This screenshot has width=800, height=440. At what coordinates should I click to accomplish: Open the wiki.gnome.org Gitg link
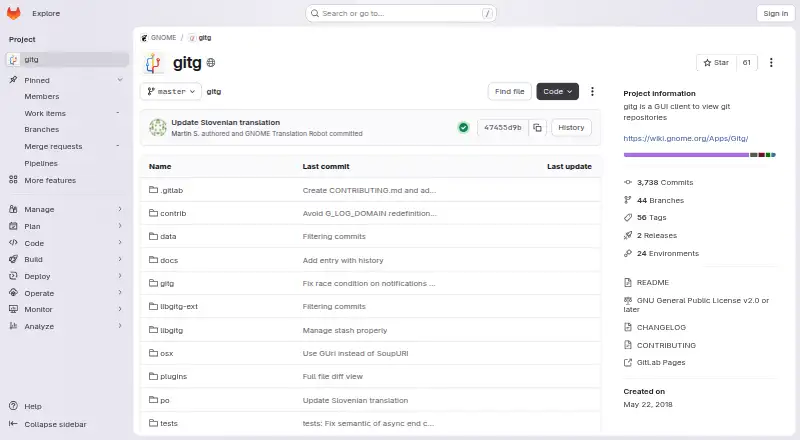click(x=685, y=138)
